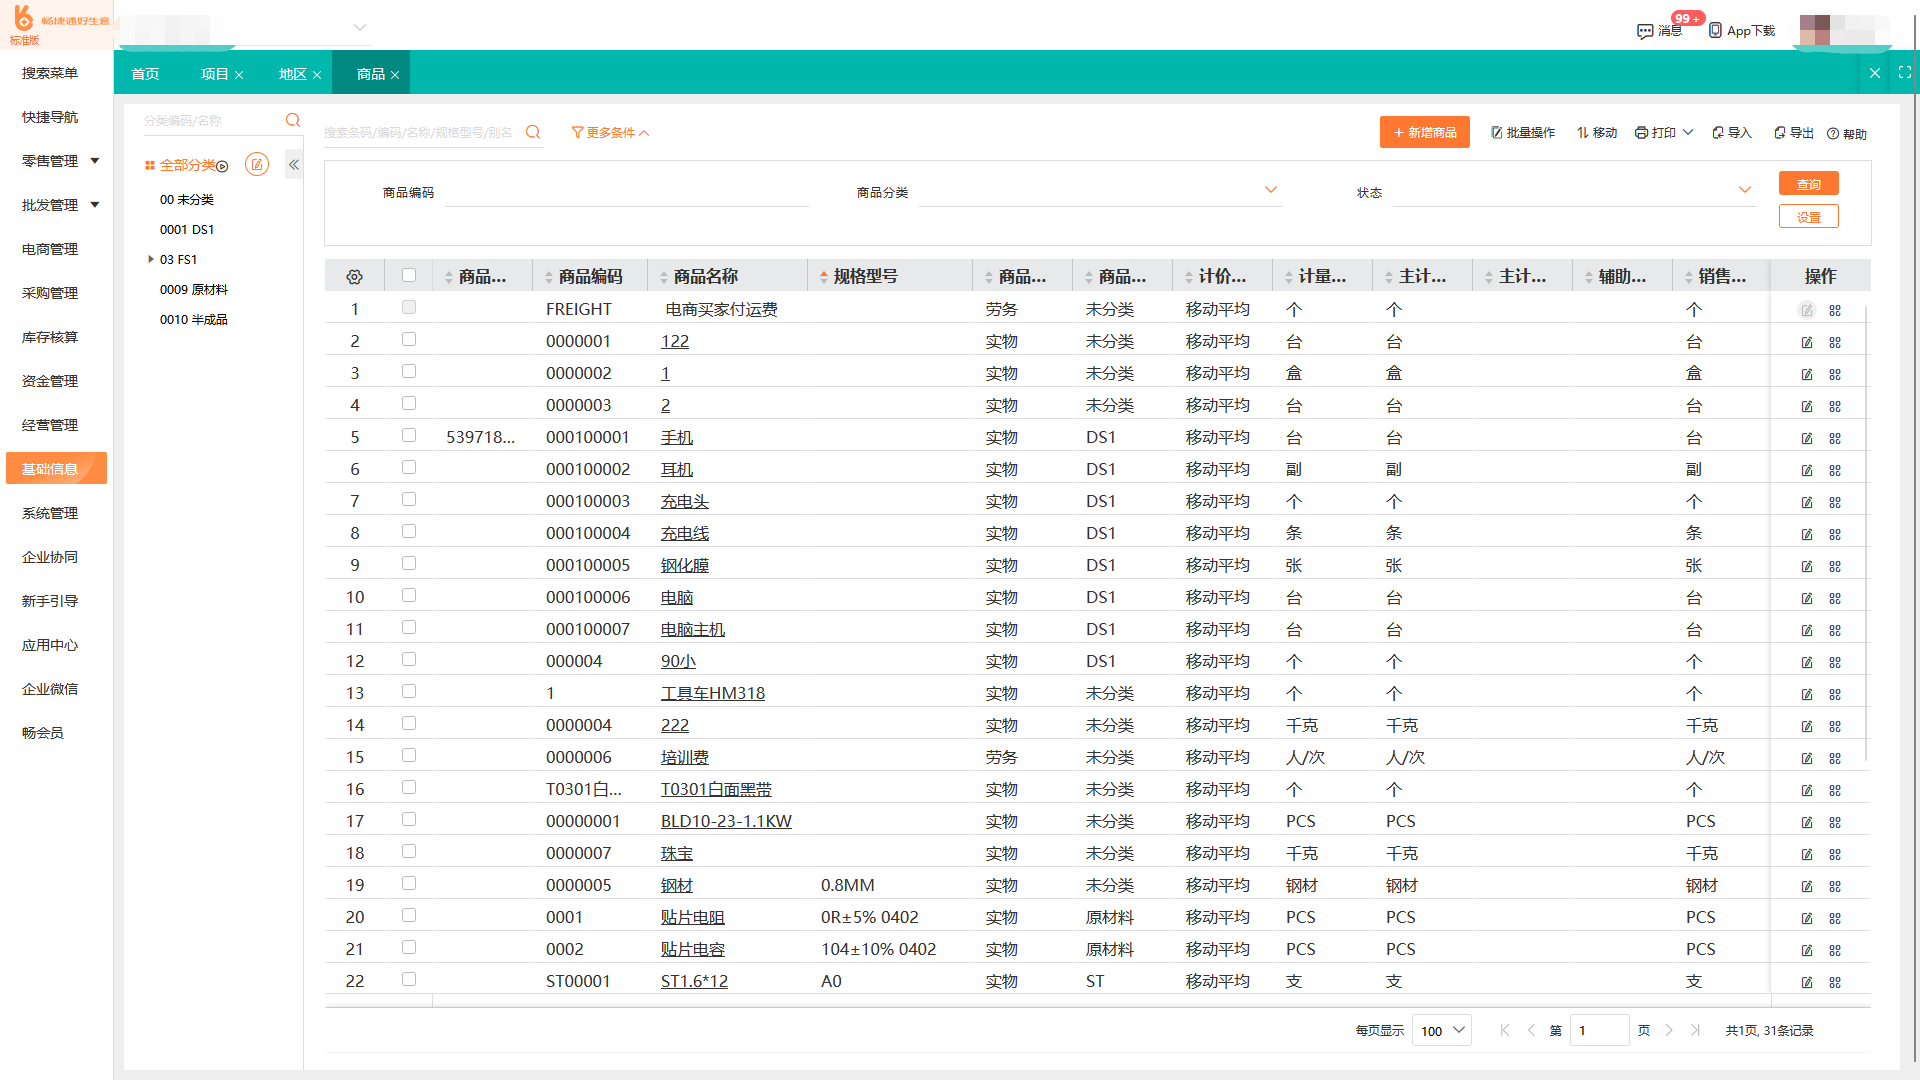The height and width of the screenshot is (1080, 1920).
Task: Select the 基础信息 menu item
Action: tap(53, 468)
